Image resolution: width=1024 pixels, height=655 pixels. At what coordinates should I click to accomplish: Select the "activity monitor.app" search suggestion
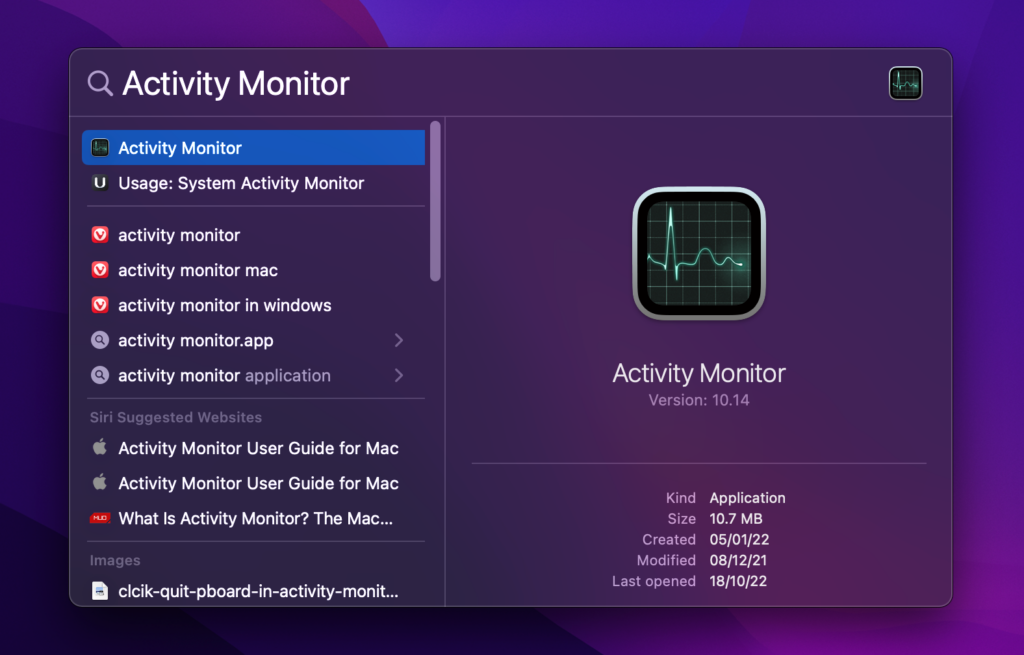point(253,340)
